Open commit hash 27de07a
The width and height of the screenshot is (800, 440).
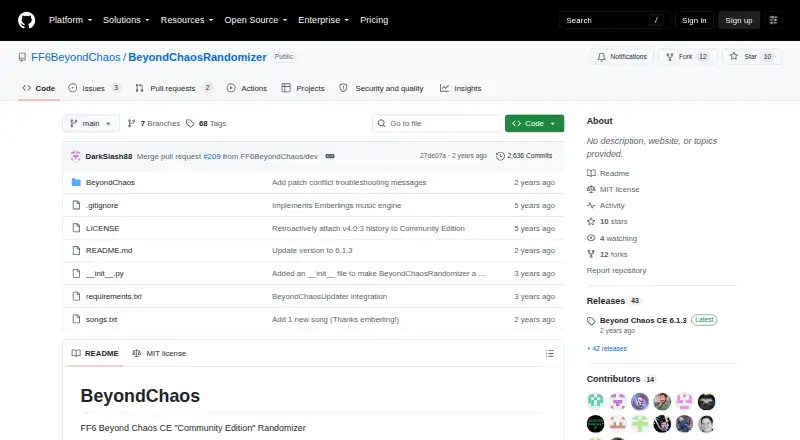pyautogui.click(x=433, y=156)
